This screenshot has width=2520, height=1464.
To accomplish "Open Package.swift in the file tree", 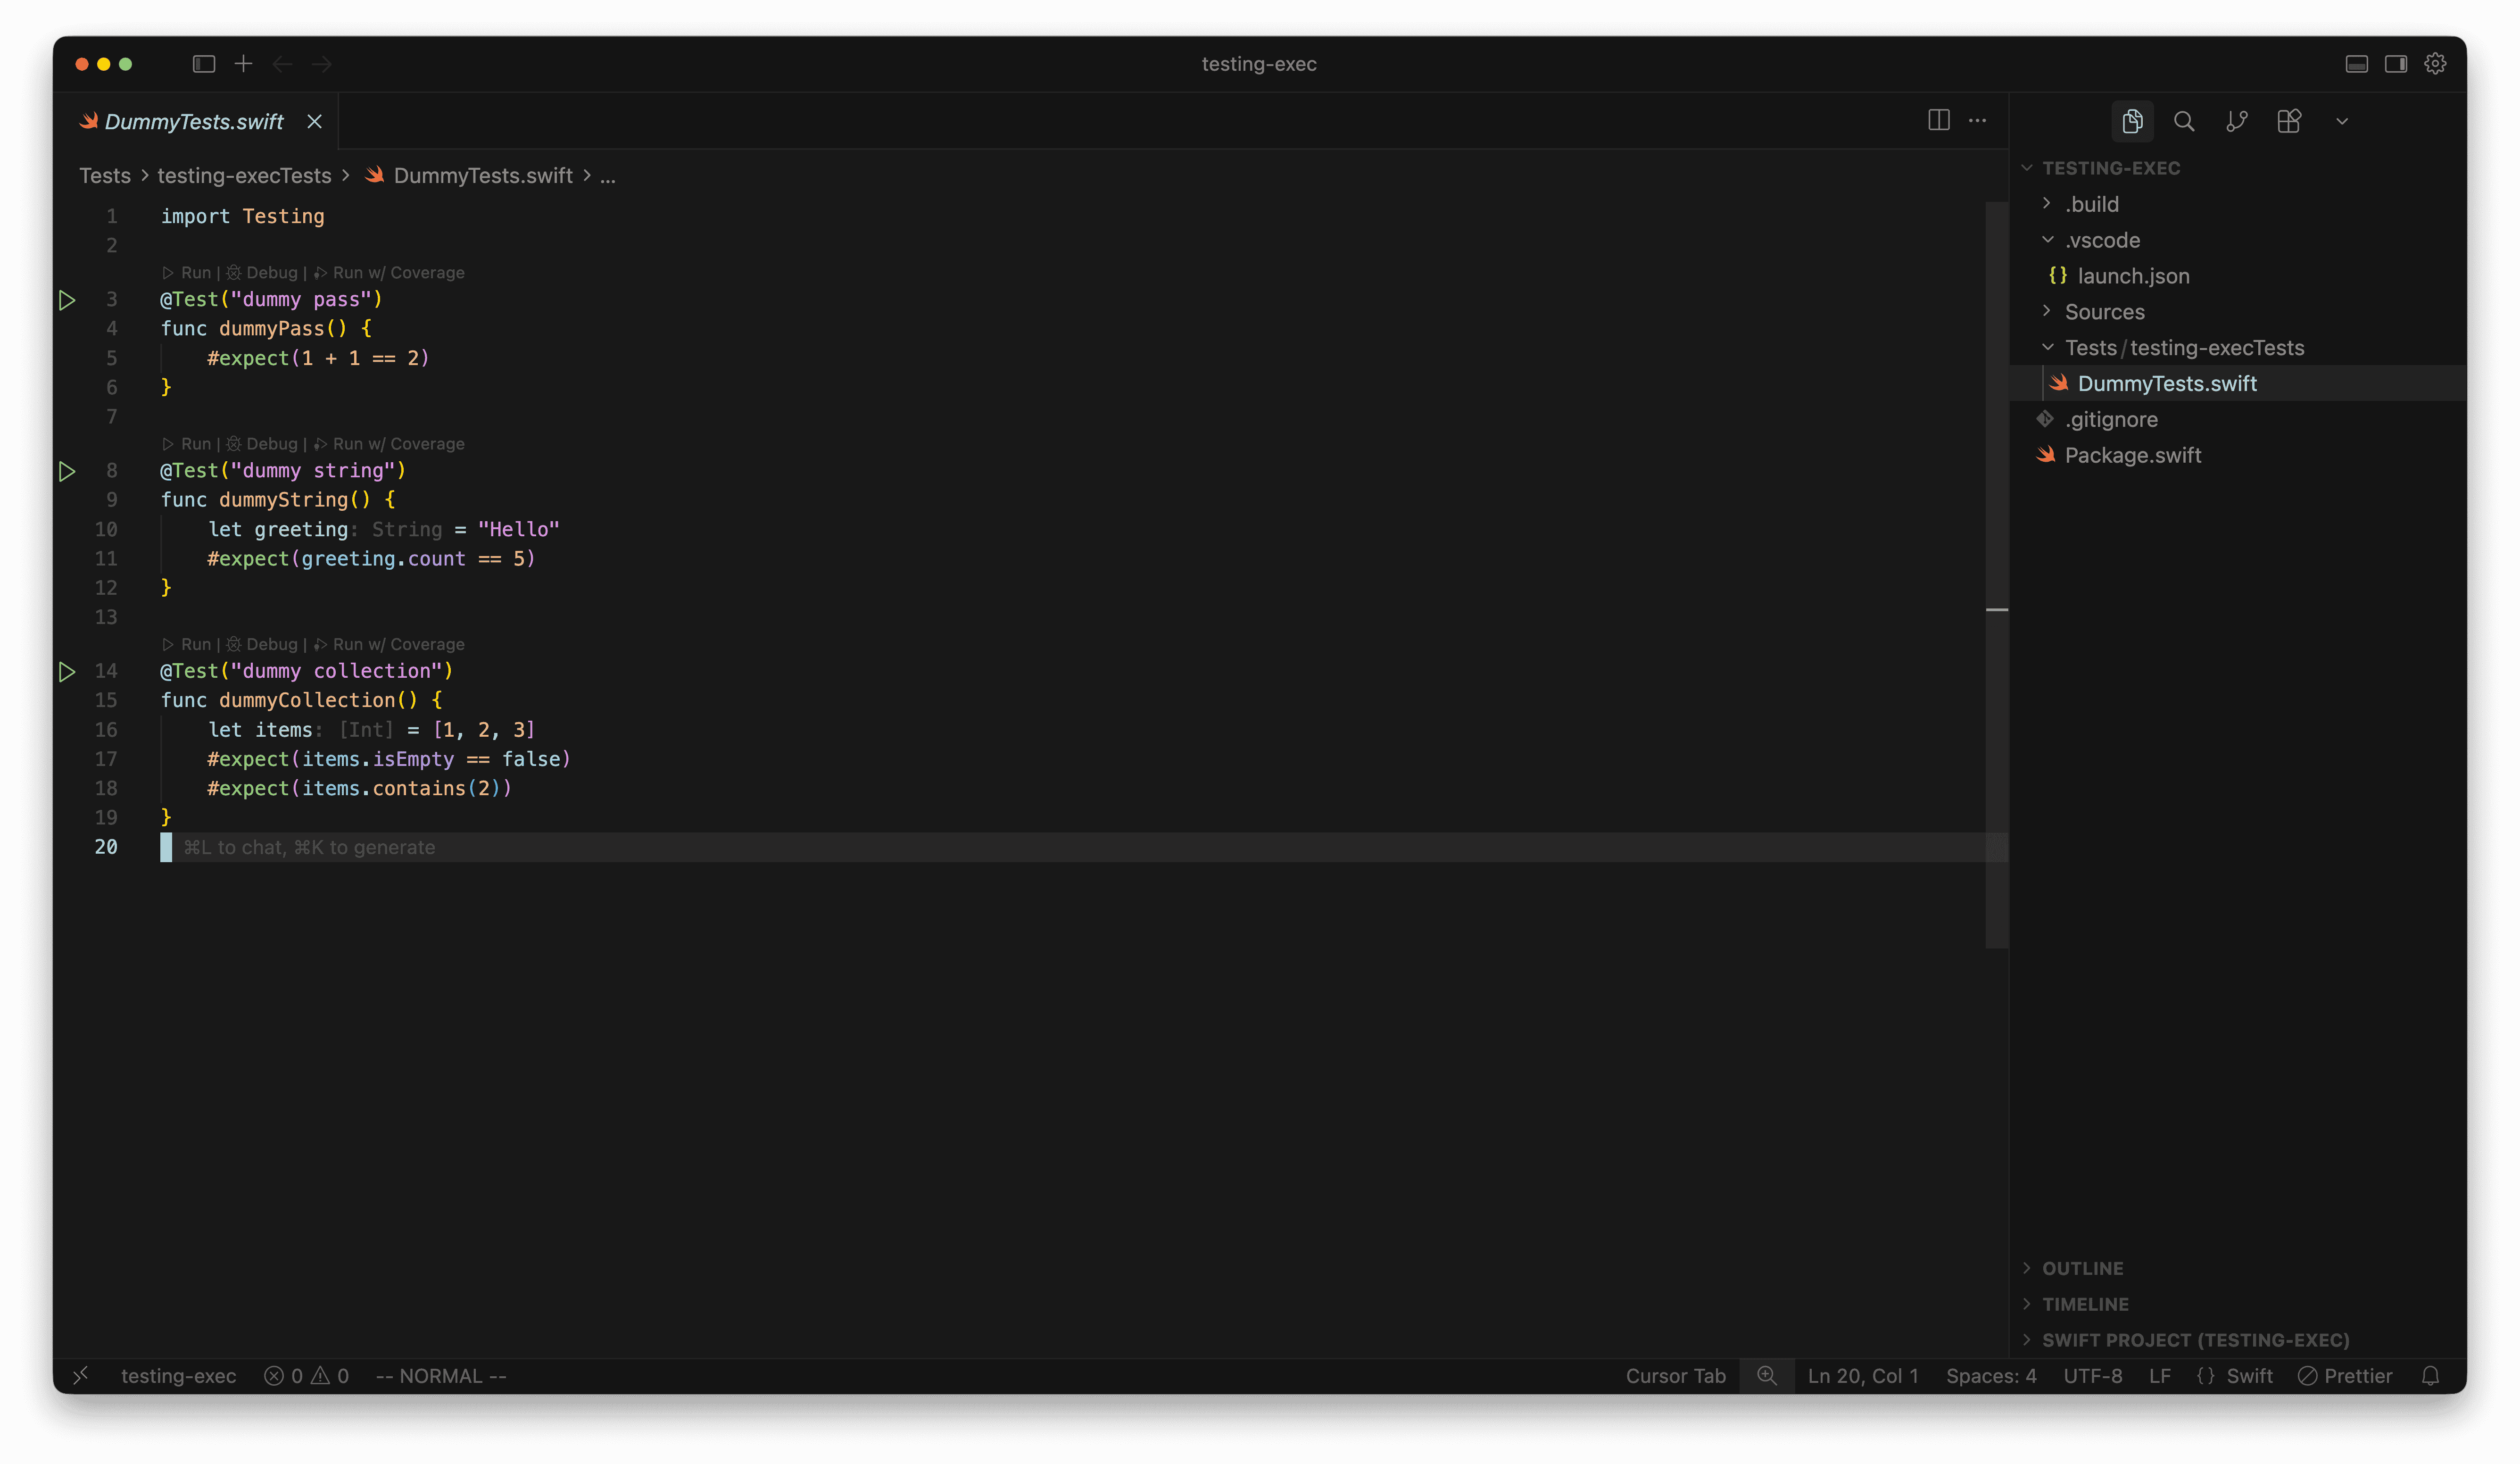I will (x=2132, y=455).
